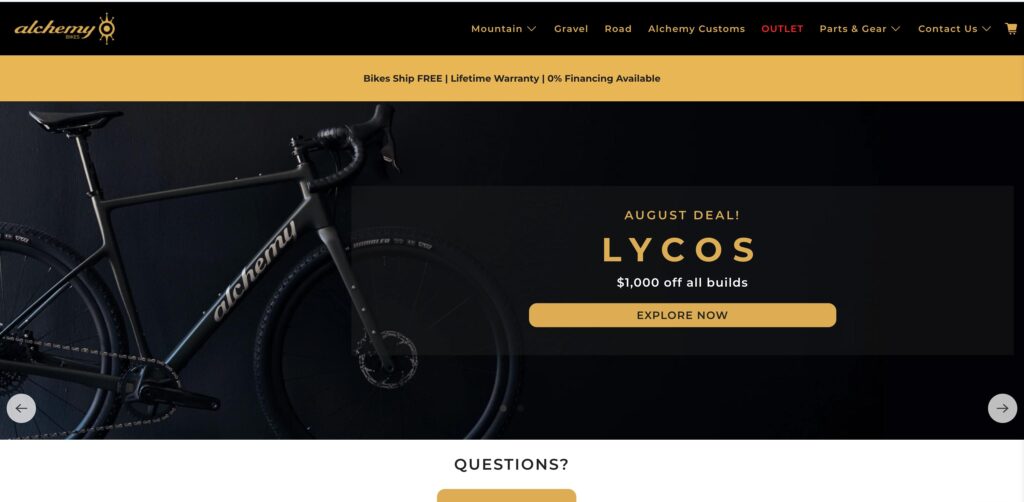Expand the Parts & Gear chevron
The height and width of the screenshot is (502, 1024).
895,29
